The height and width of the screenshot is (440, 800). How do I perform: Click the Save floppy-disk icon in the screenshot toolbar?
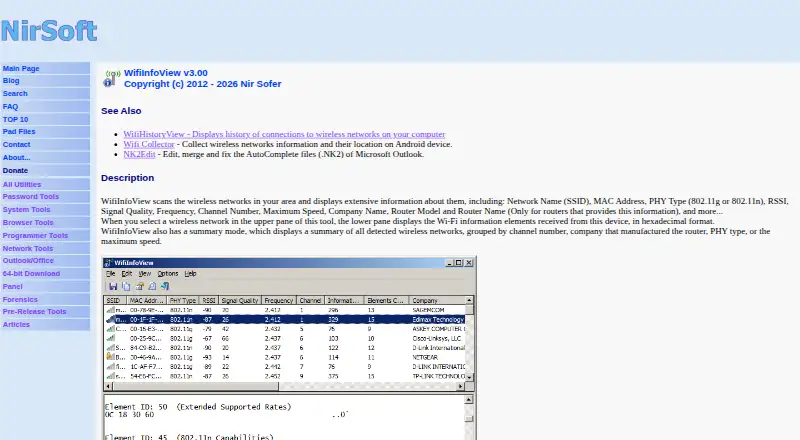(x=113, y=287)
